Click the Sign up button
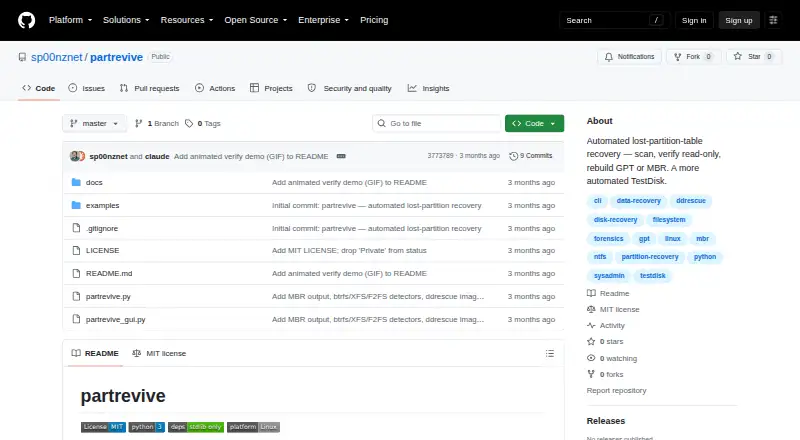800x440 pixels. pos(739,20)
